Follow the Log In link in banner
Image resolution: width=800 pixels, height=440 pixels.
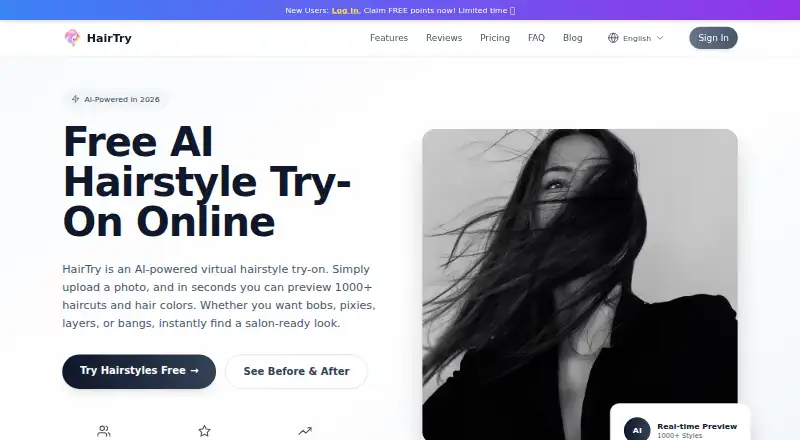[345, 10]
